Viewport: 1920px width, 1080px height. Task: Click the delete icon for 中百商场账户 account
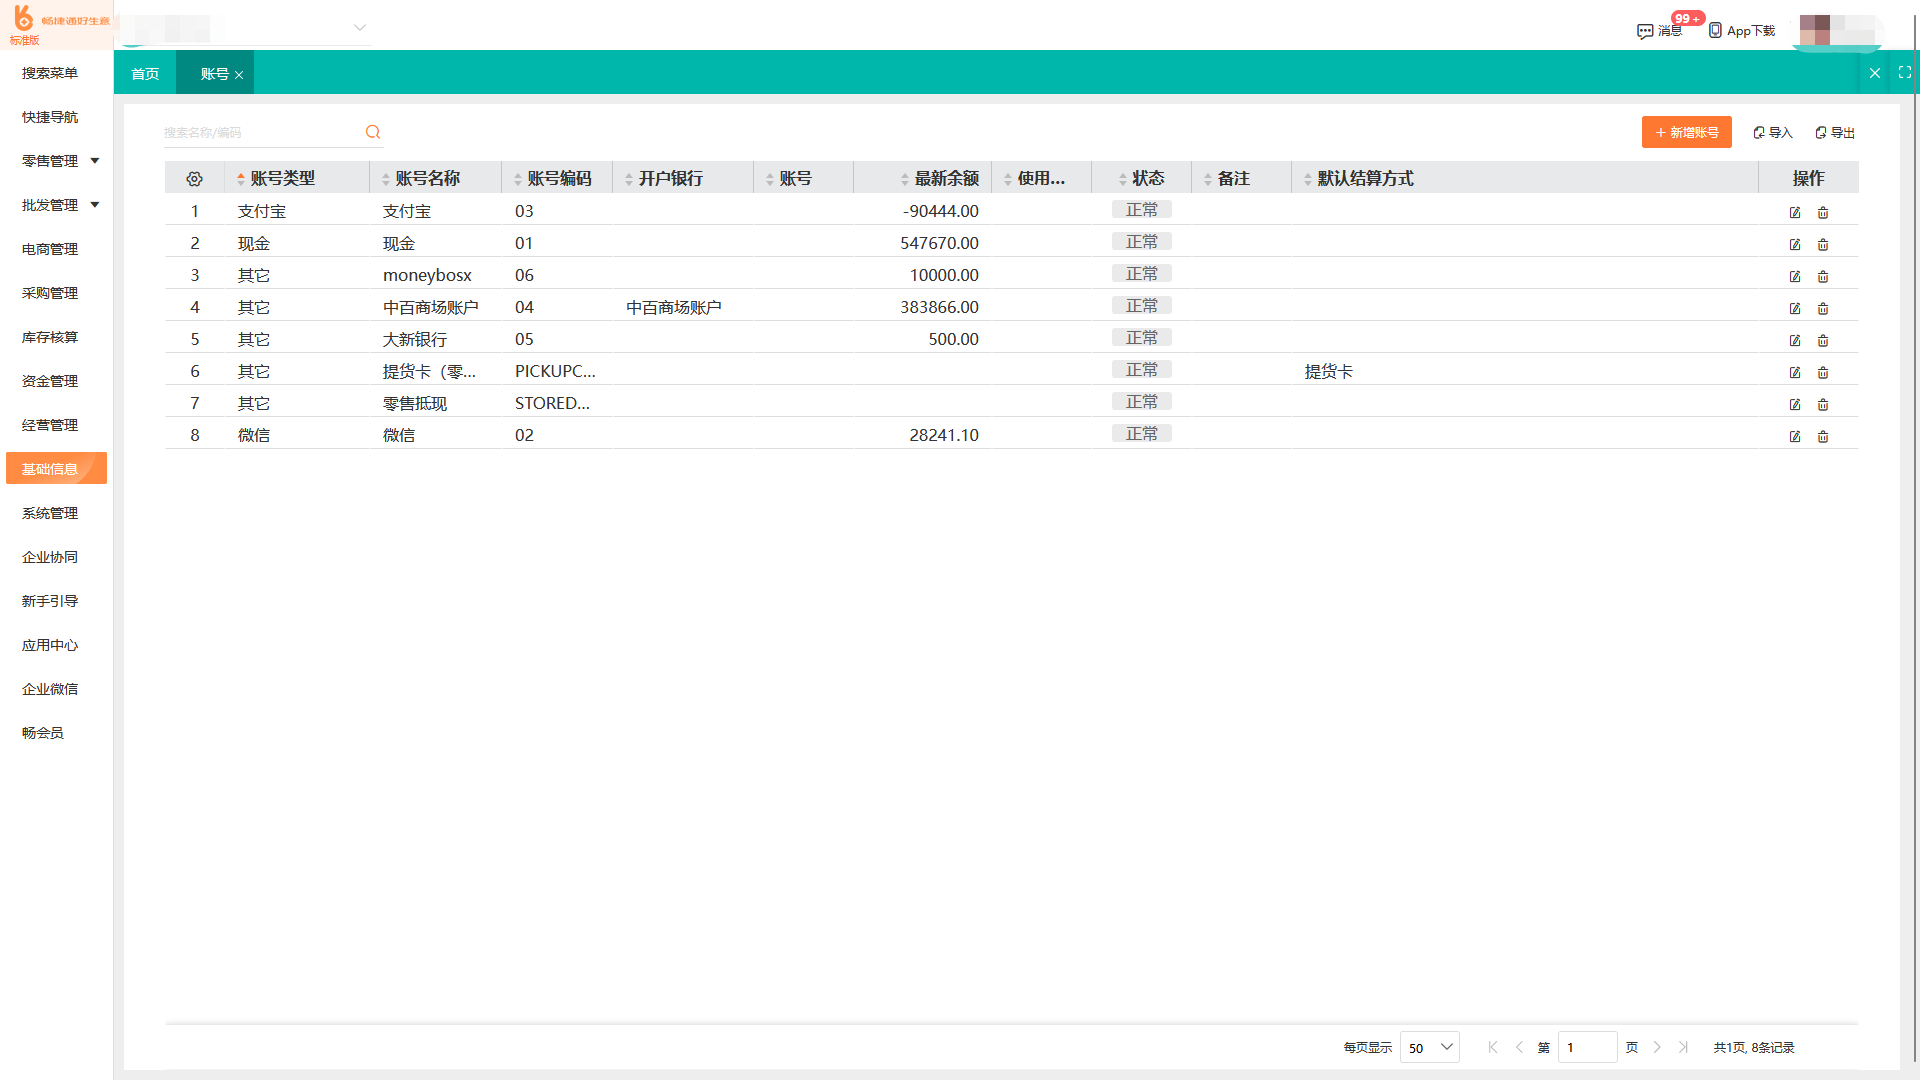point(1822,307)
